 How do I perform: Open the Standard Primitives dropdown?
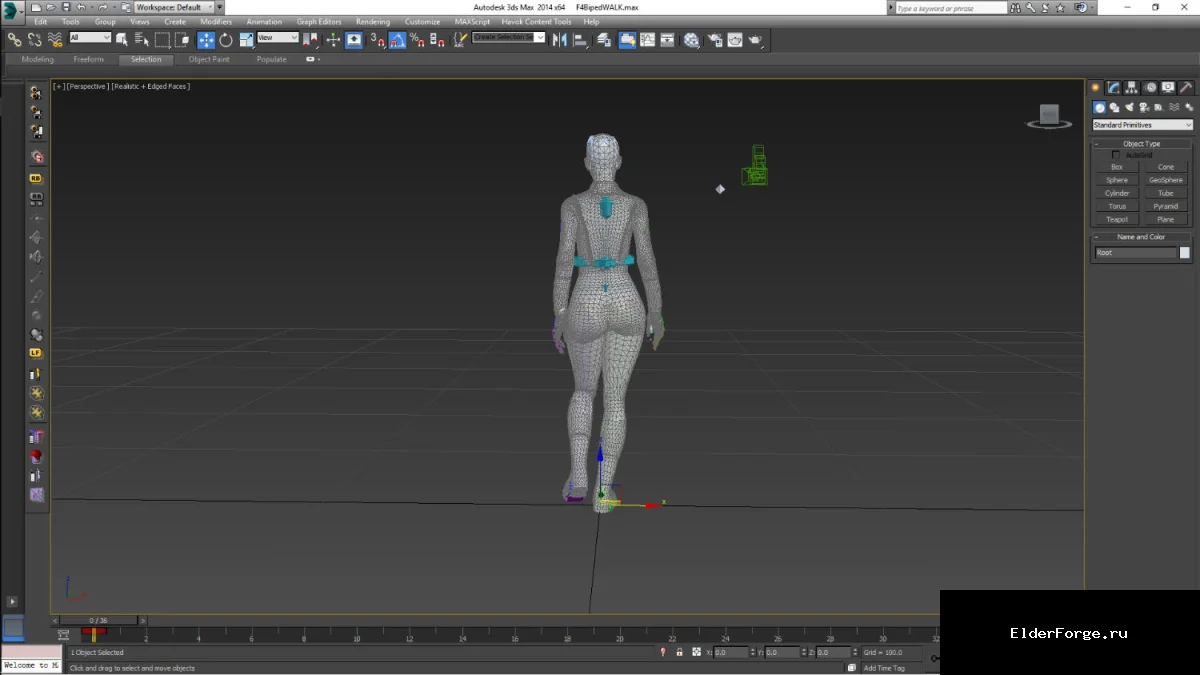tap(1142, 125)
